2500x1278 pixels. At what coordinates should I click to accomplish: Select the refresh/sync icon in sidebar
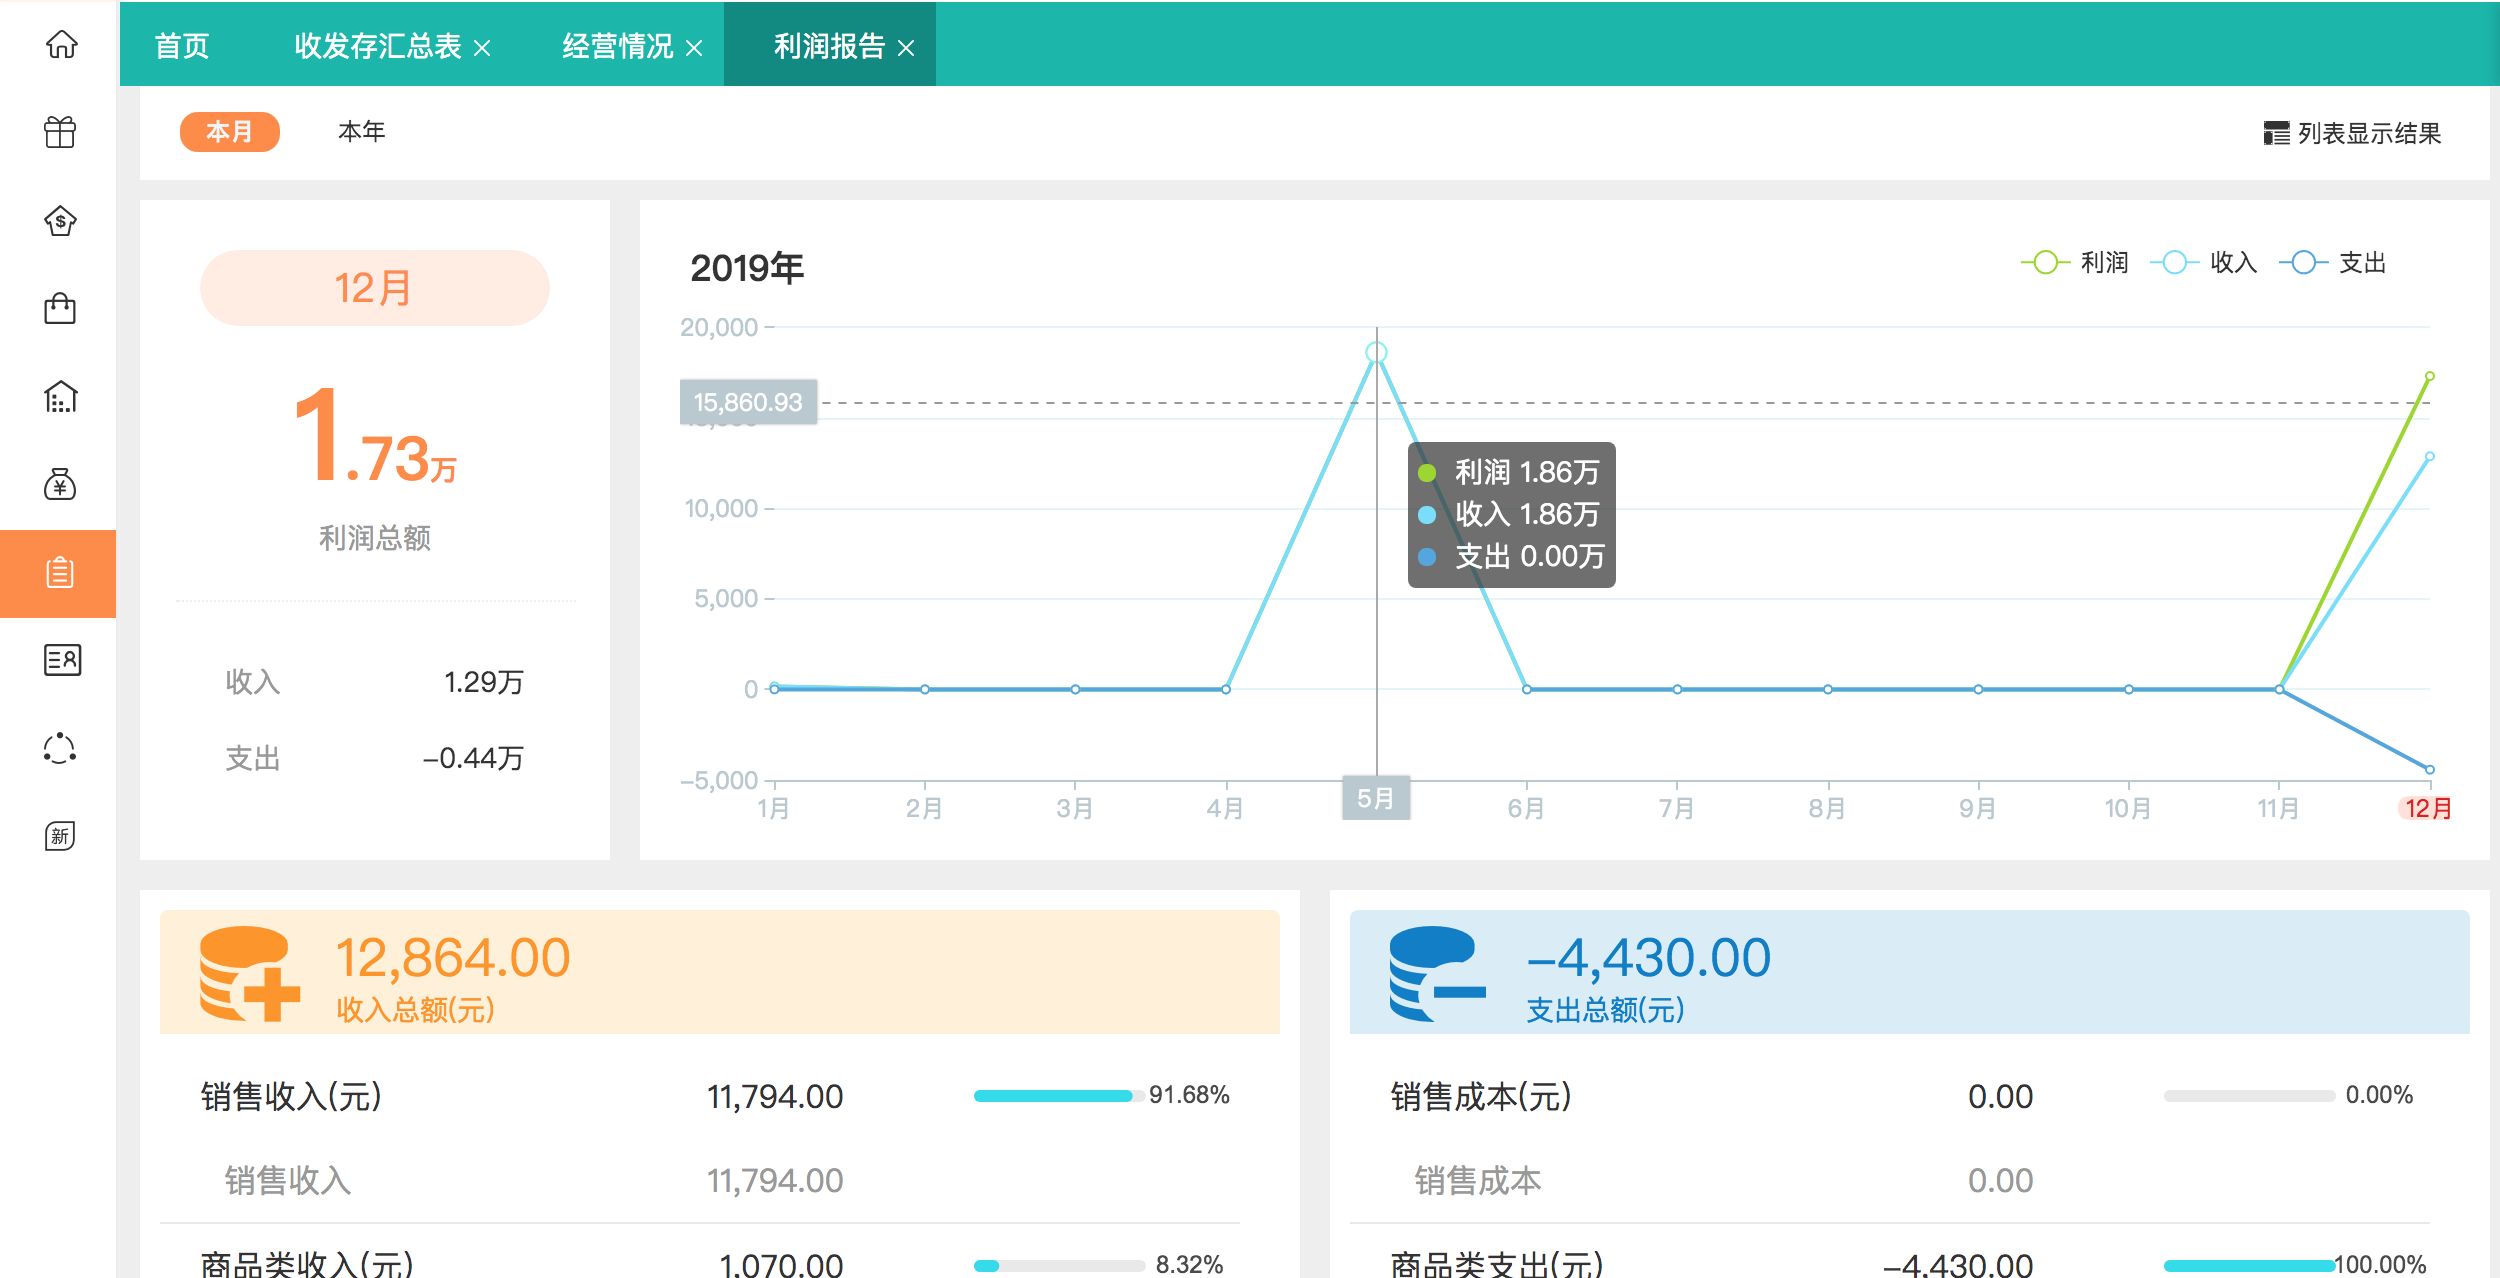click(x=60, y=748)
